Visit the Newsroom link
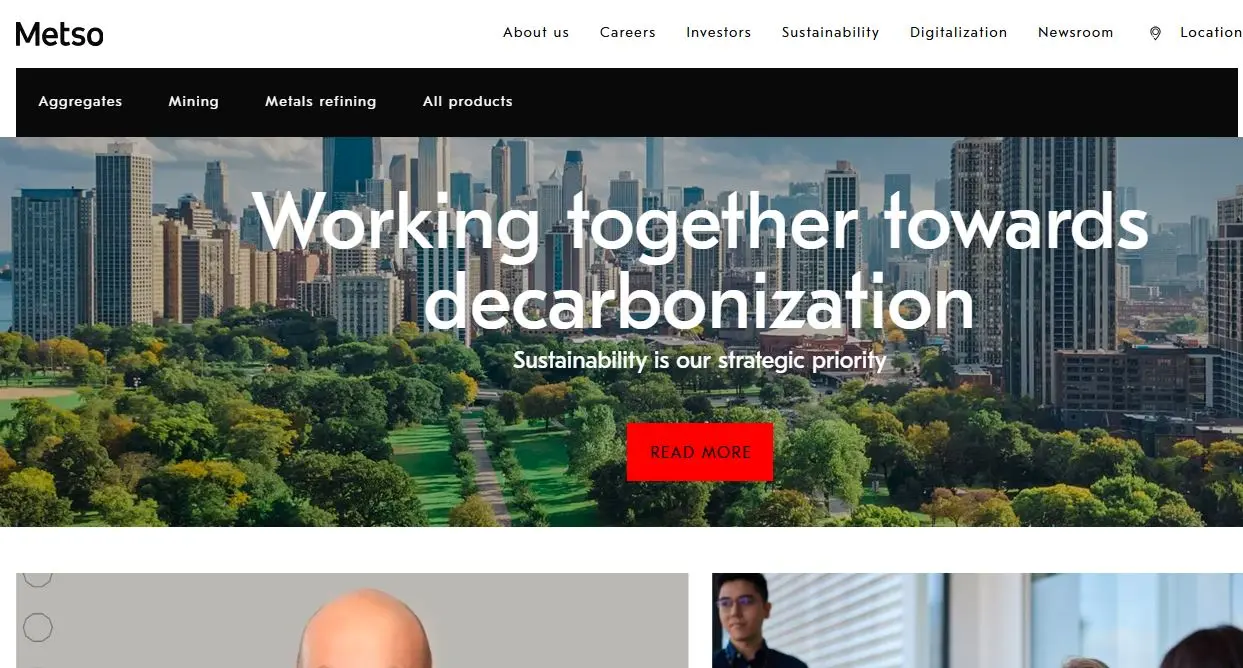The height and width of the screenshot is (668, 1243). [x=1075, y=32]
